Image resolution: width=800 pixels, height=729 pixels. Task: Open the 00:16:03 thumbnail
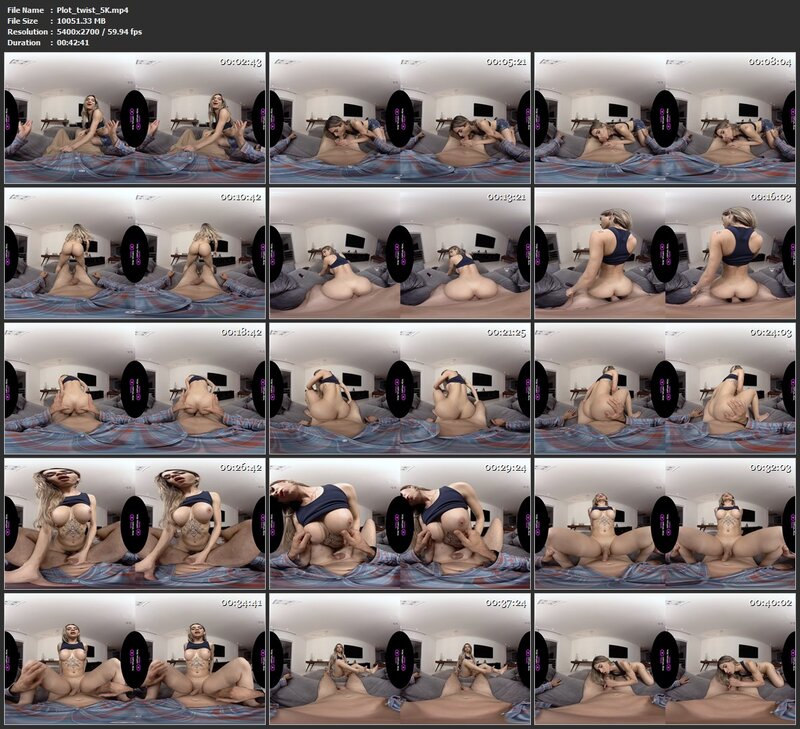click(665, 253)
